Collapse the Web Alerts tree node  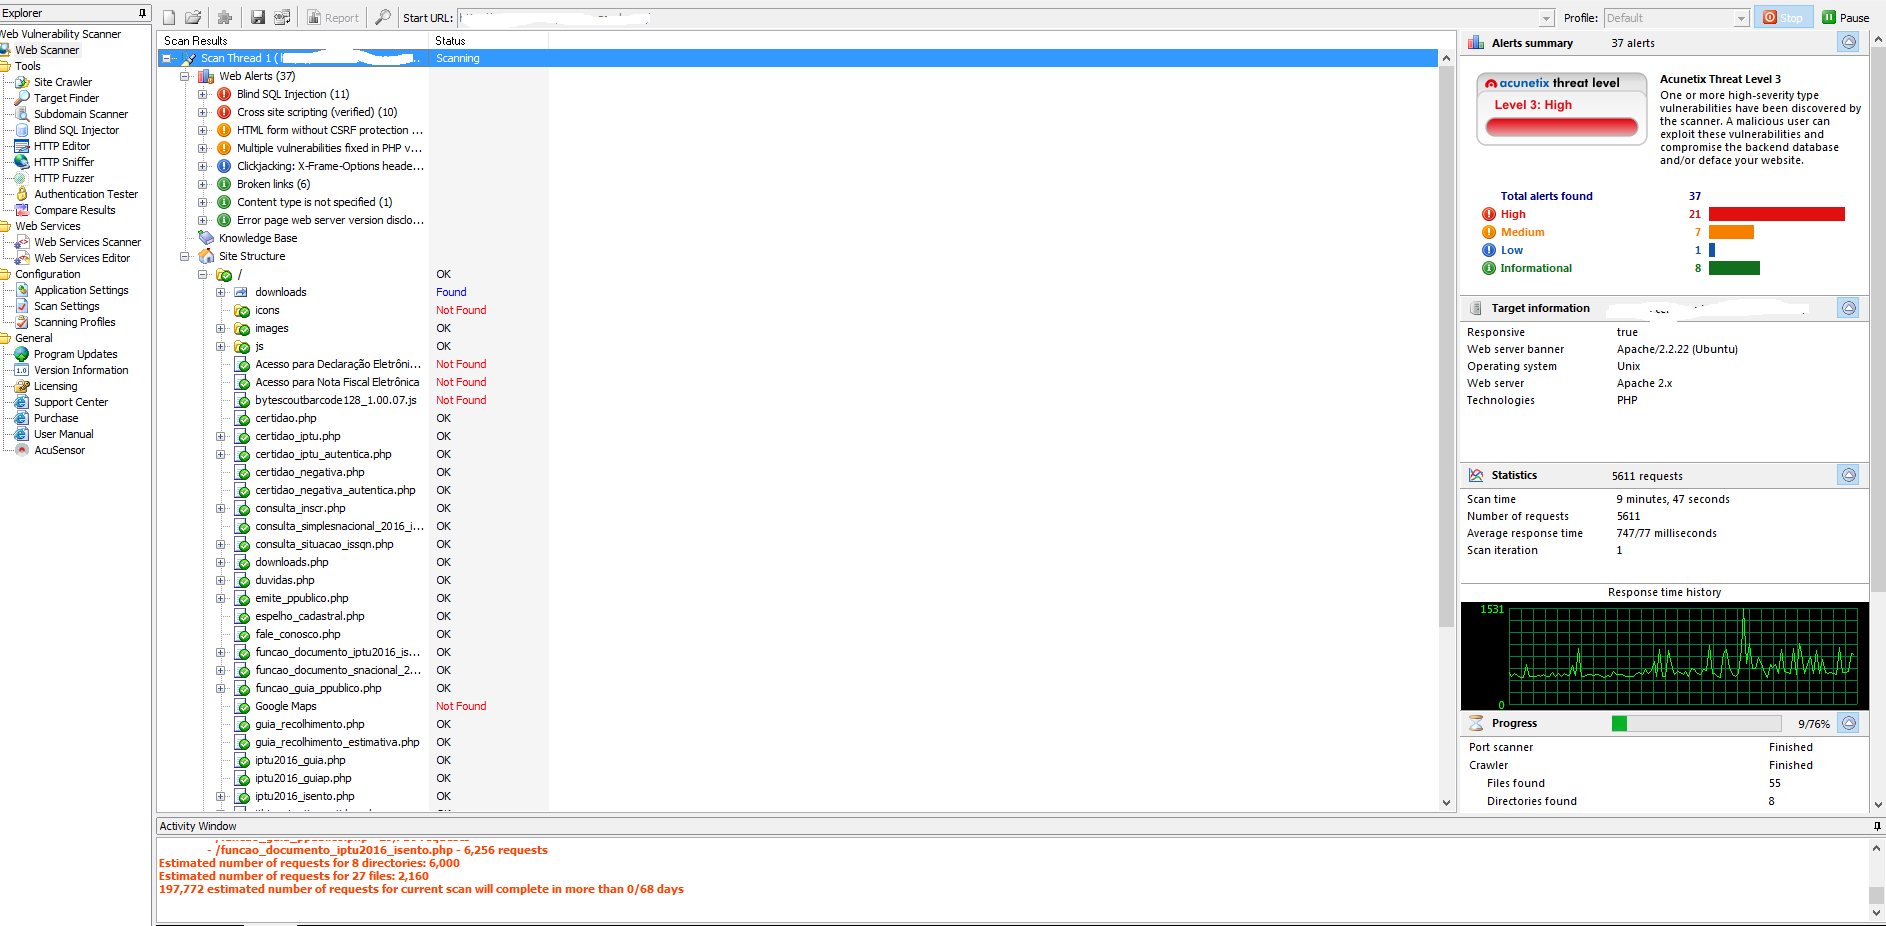(x=185, y=76)
